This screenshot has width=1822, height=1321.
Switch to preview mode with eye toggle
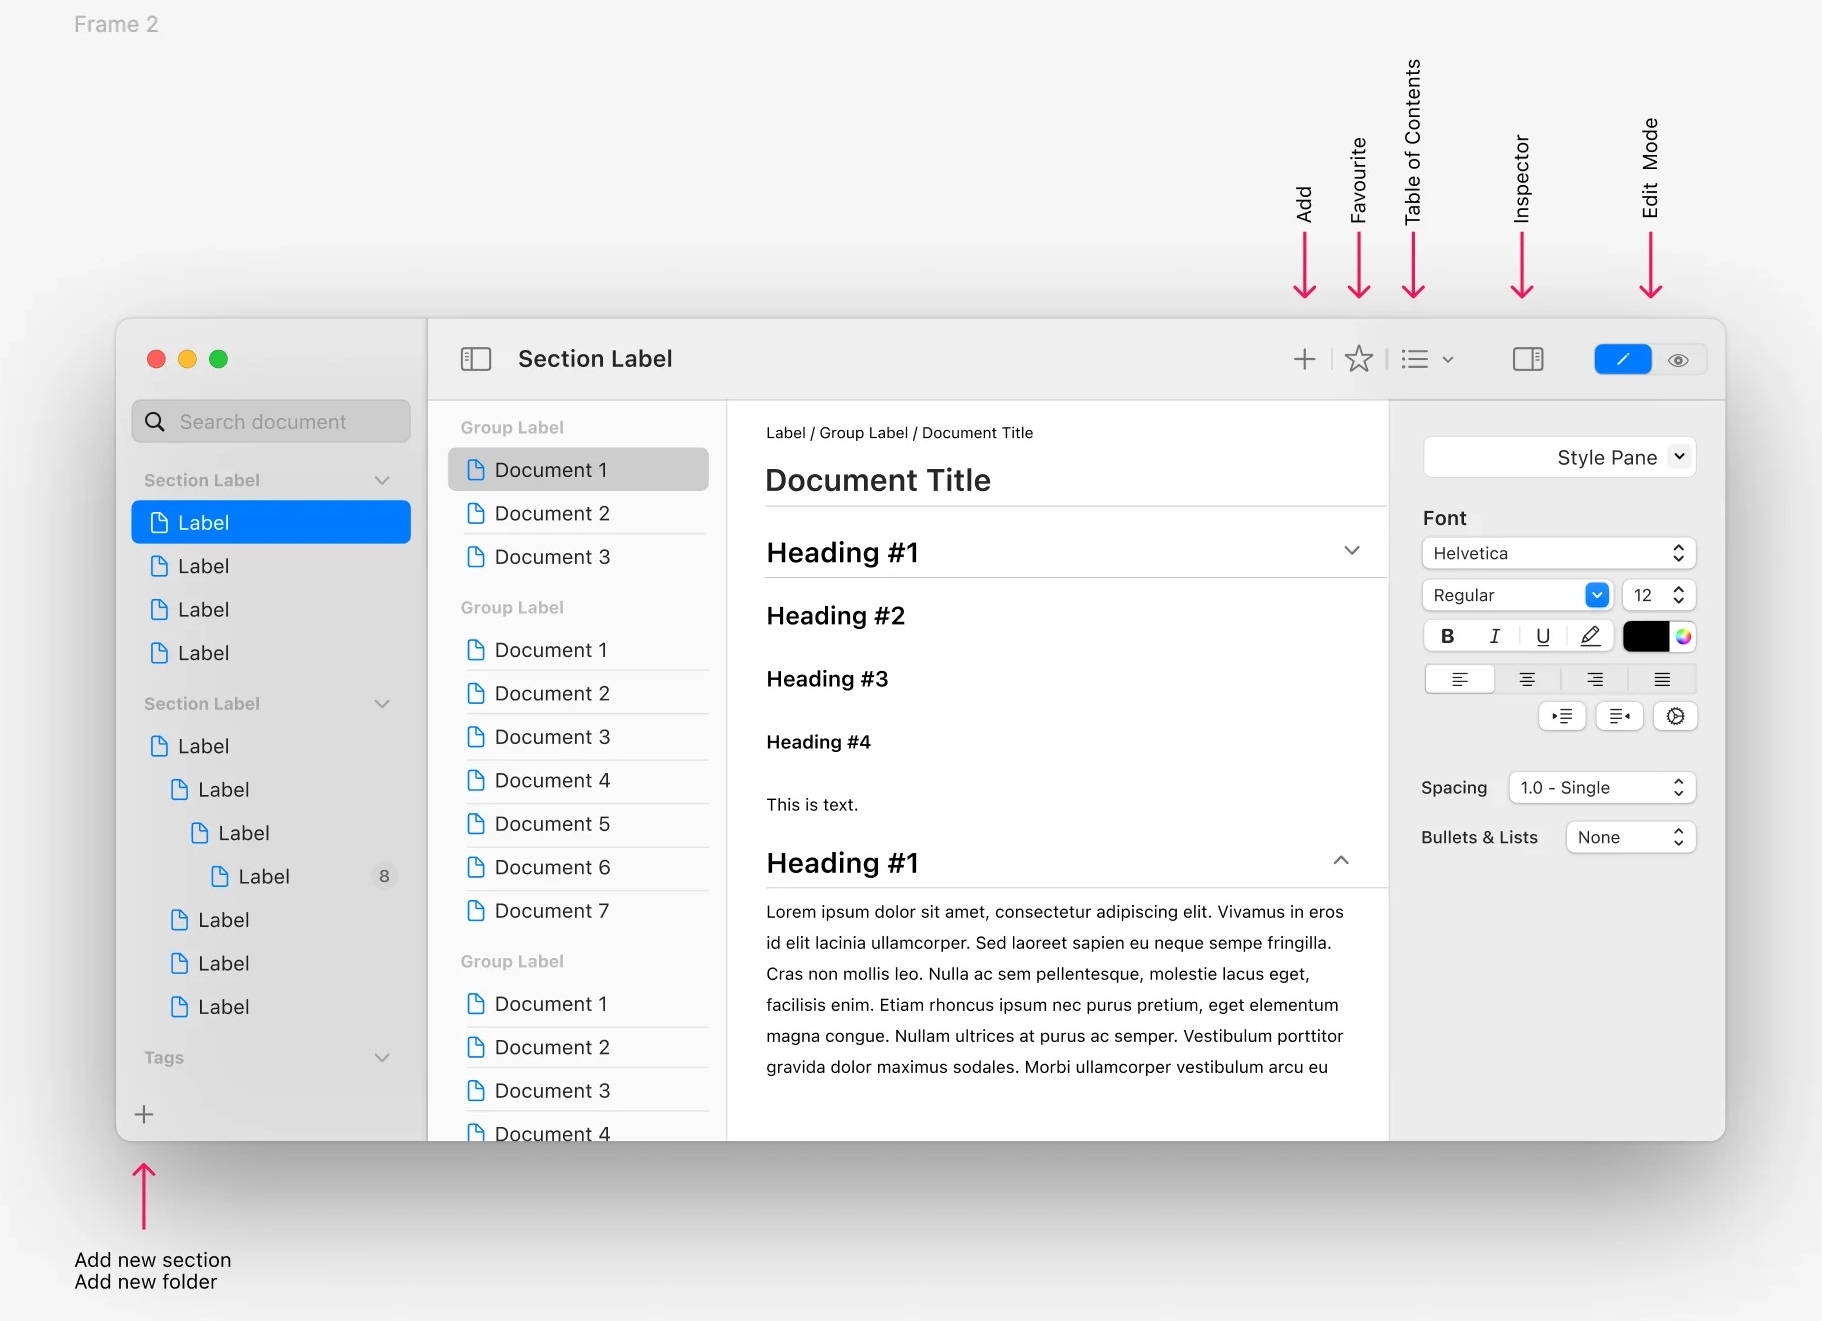pyautogui.click(x=1678, y=360)
